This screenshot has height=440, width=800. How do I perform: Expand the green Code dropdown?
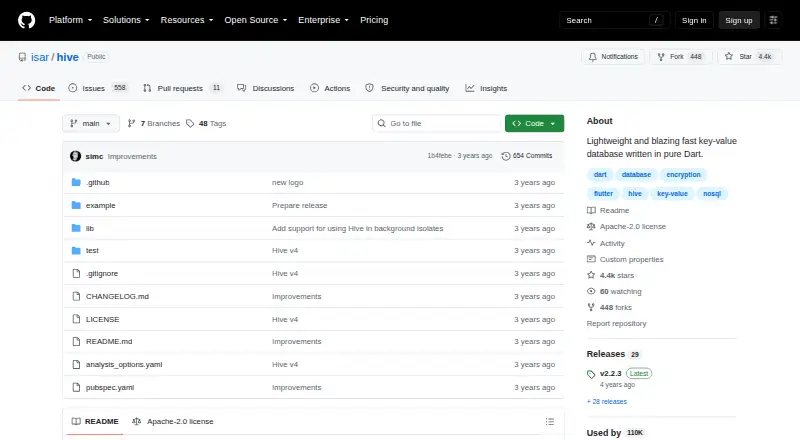click(534, 124)
